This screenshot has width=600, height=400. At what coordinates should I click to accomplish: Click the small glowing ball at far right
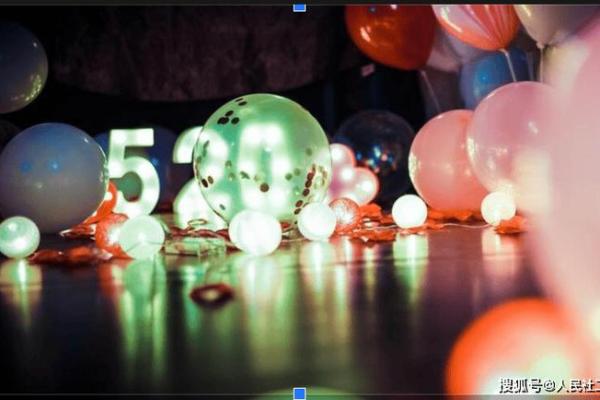(498, 207)
